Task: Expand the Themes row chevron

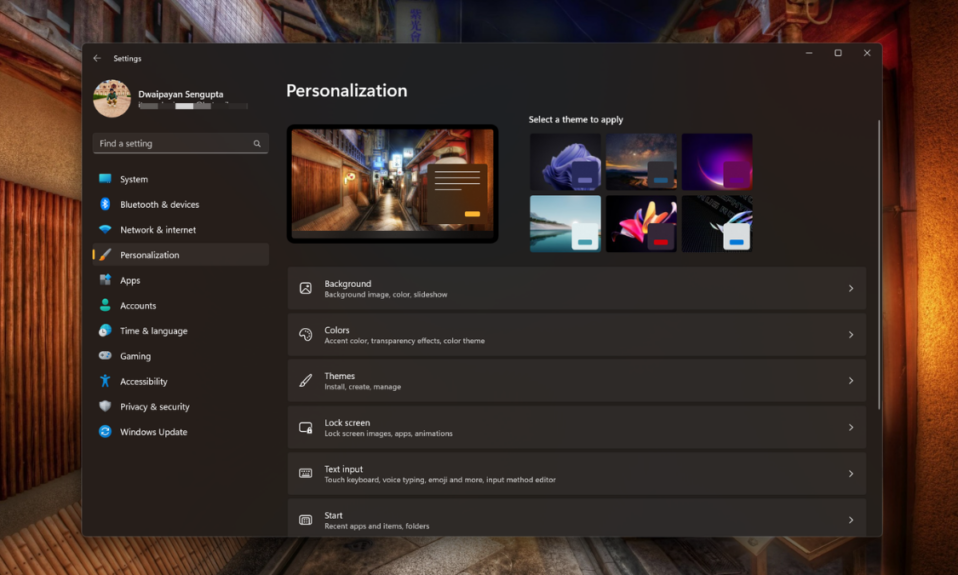Action: tap(851, 381)
